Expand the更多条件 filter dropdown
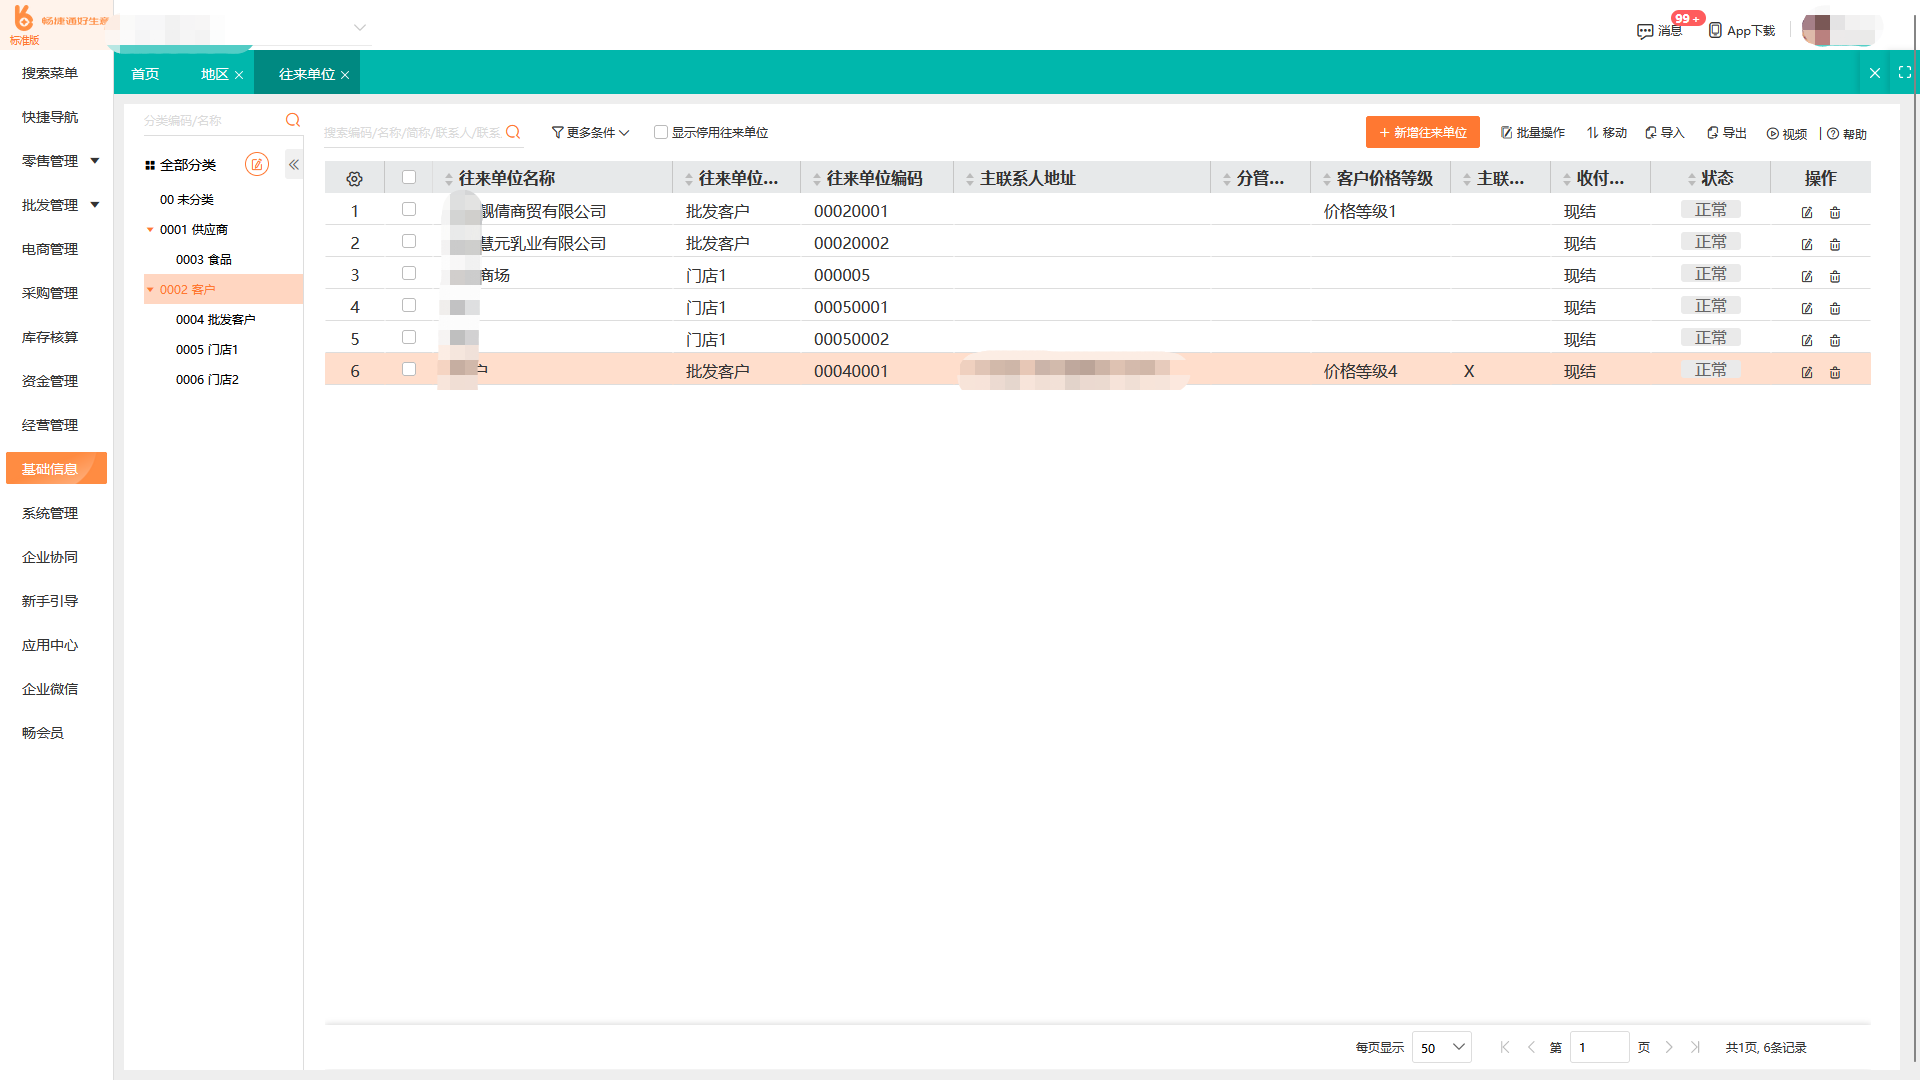 (x=593, y=131)
